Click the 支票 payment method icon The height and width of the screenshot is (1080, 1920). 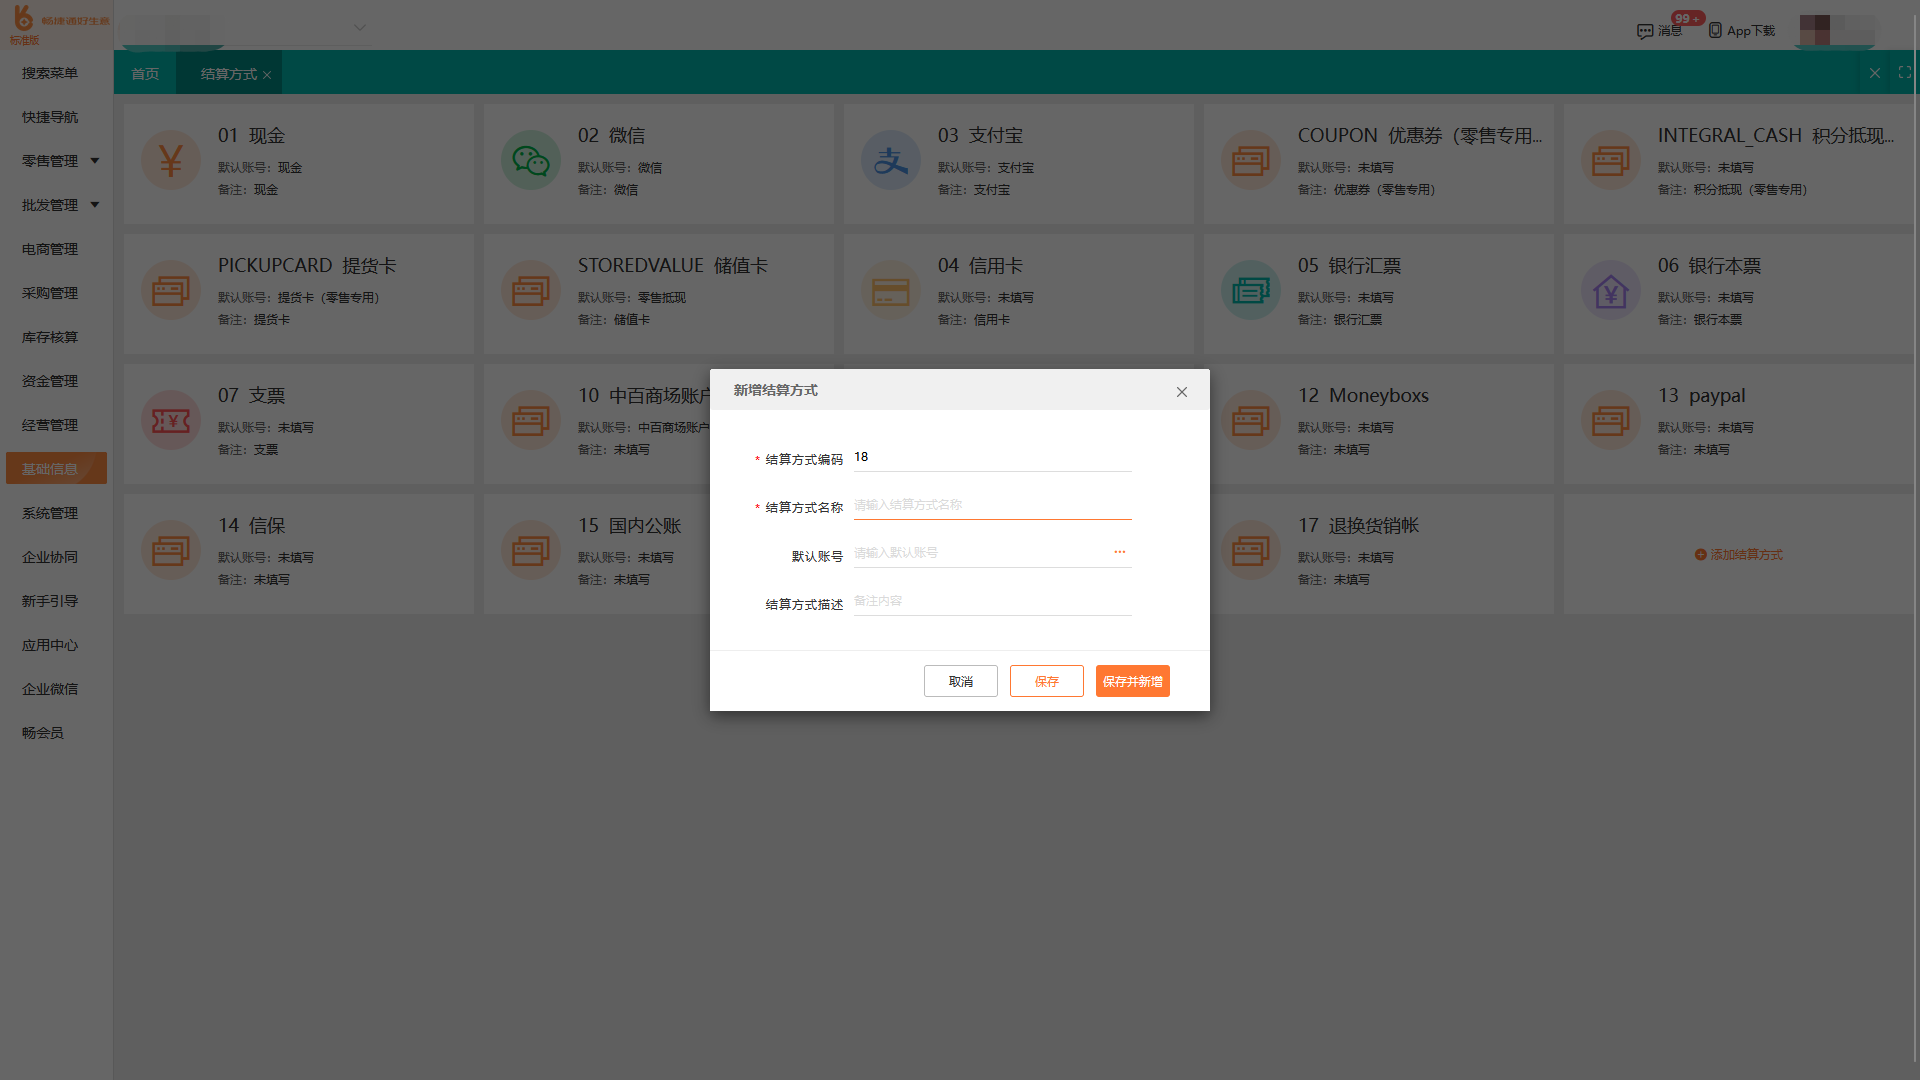click(x=170, y=419)
